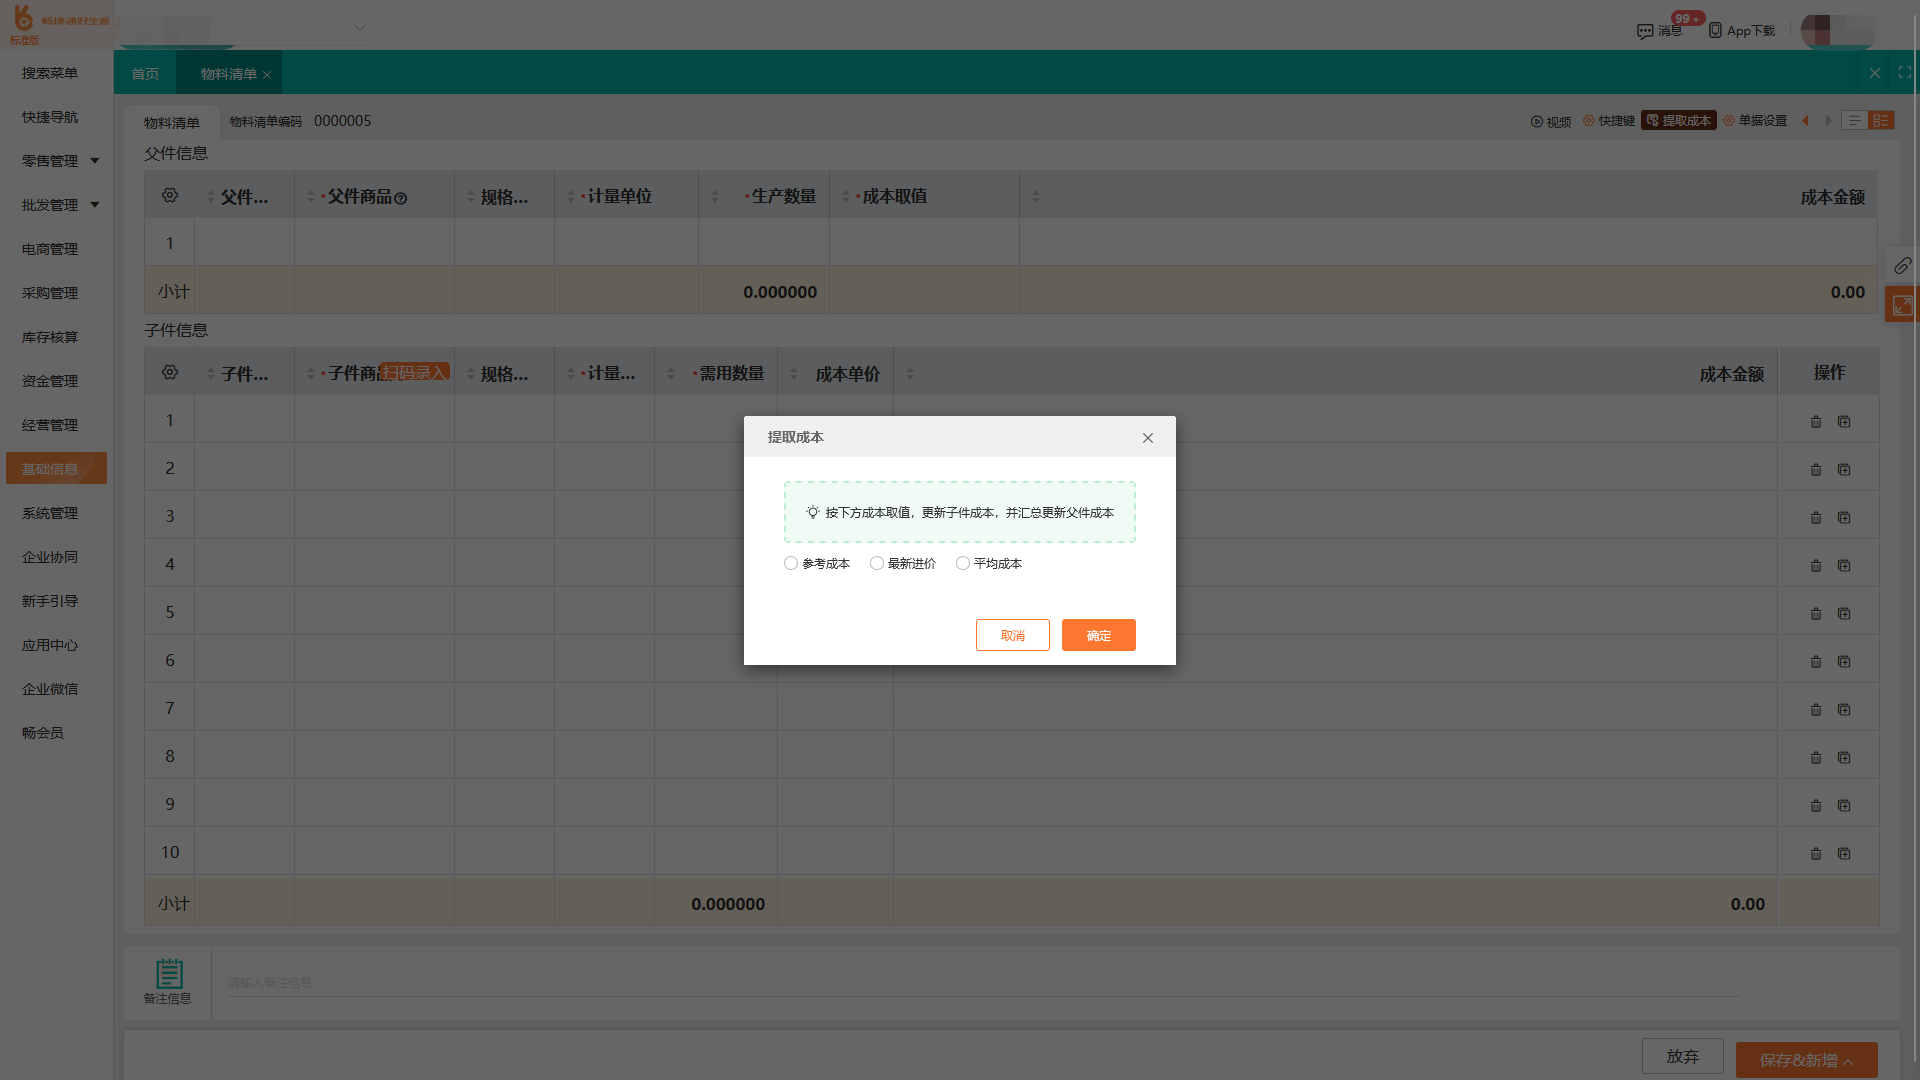This screenshot has width=1920, height=1080.
Task: Click the grid view toggle icon
Action: [1883, 121]
